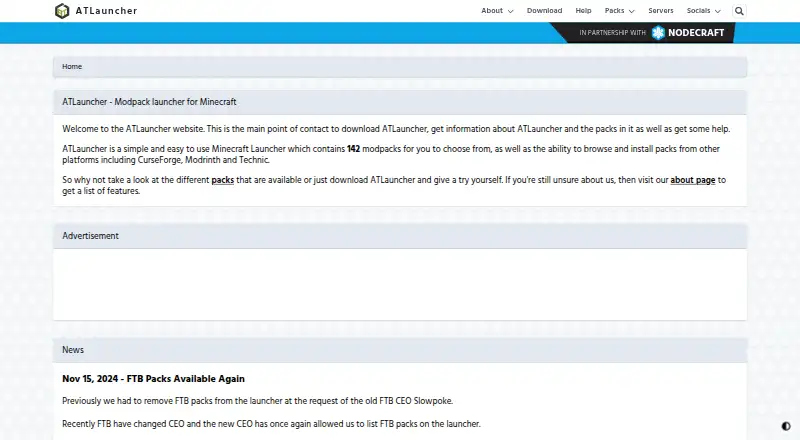Click the 'Welcome to the ATLauncher website' paragraph
Image resolution: width=800 pixels, height=440 pixels.
click(x=396, y=129)
